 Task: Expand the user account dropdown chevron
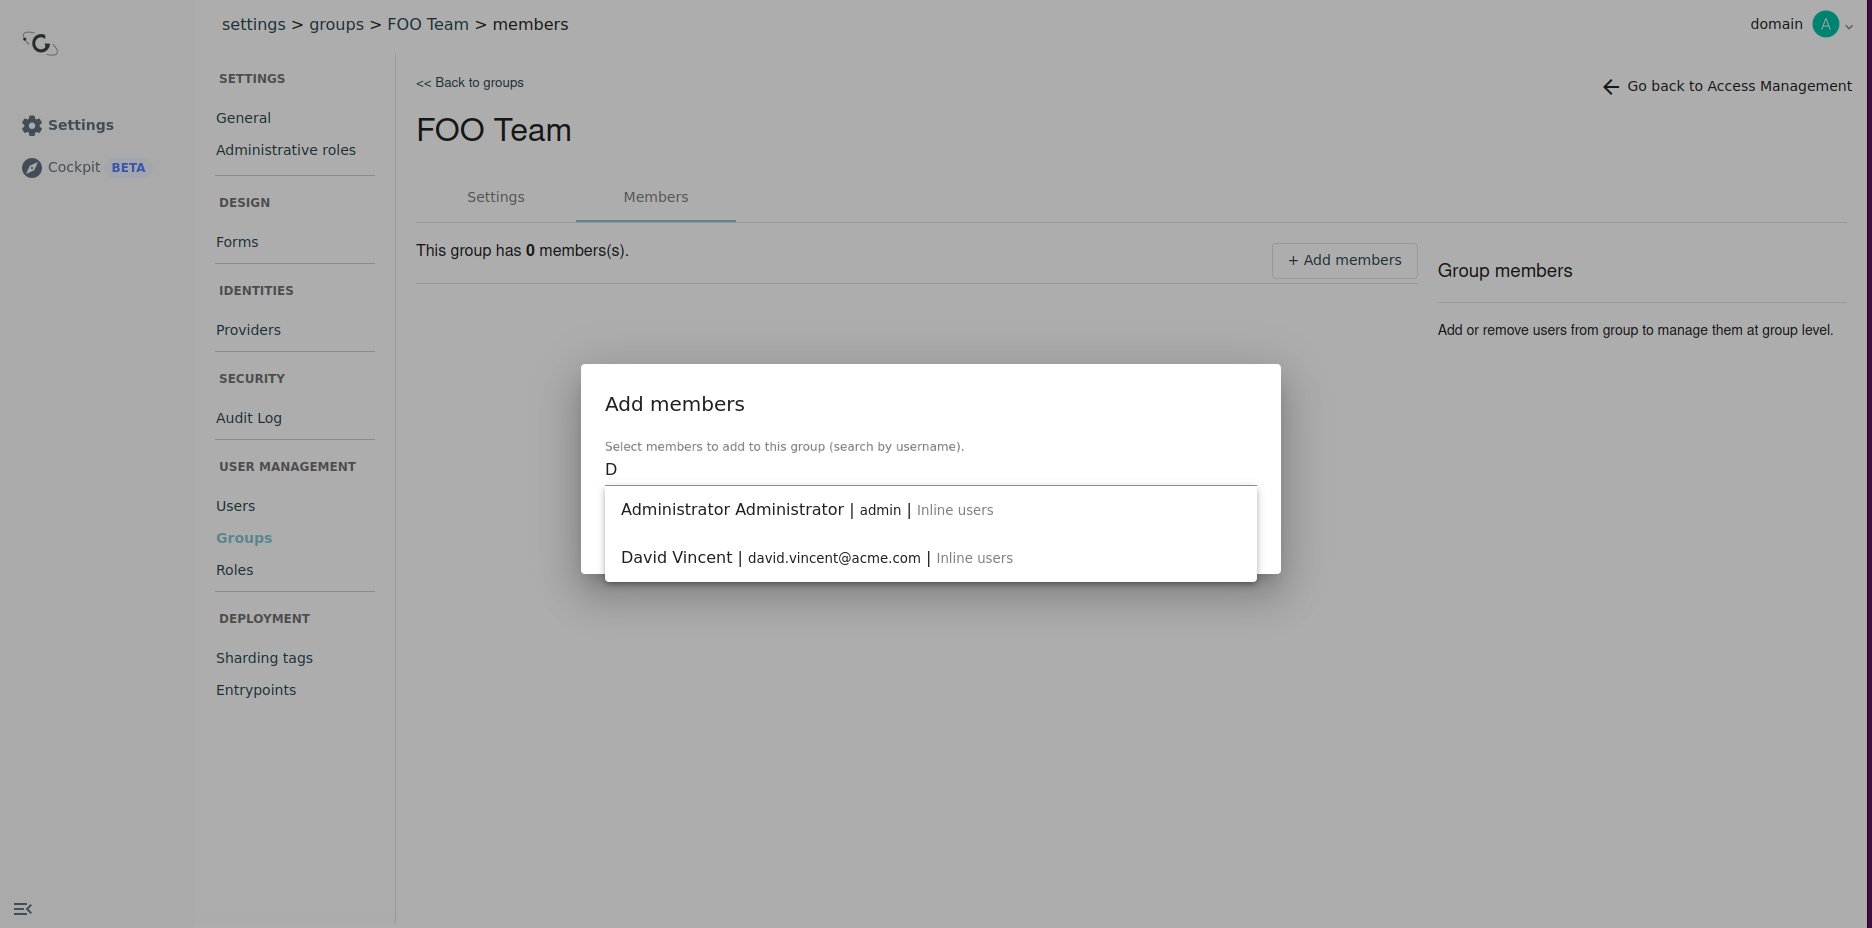point(1849,27)
